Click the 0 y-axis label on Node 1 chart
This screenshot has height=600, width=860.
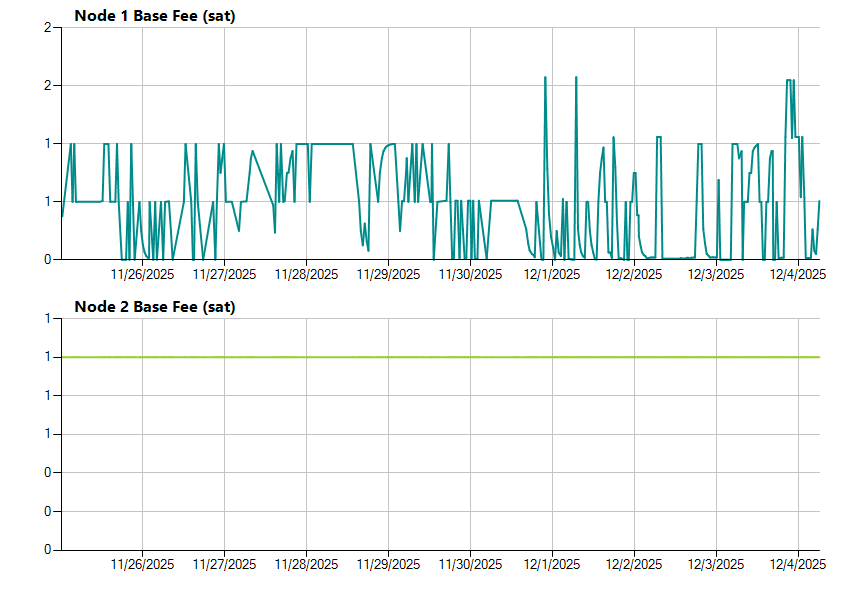pos(46,259)
